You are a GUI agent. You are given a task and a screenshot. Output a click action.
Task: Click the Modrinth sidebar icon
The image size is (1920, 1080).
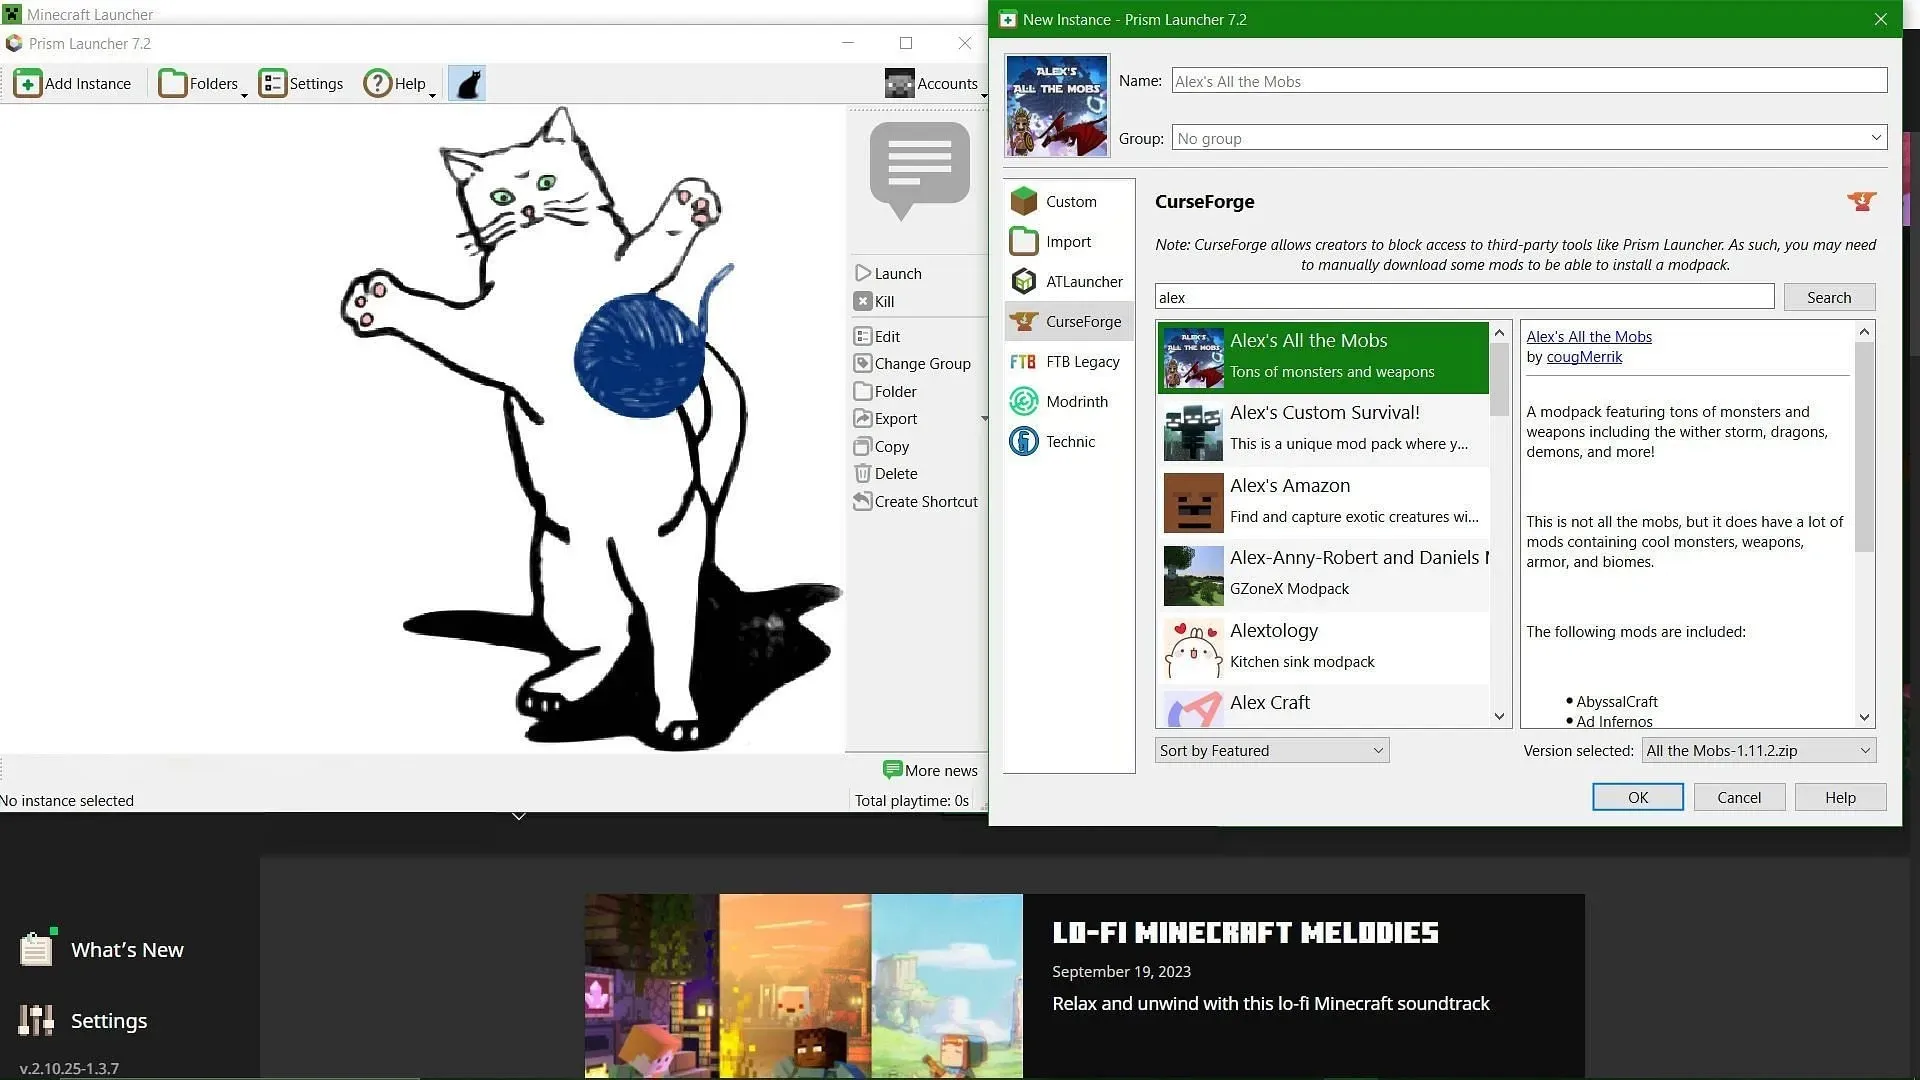pyautogui.click(x=1025, y=401)
